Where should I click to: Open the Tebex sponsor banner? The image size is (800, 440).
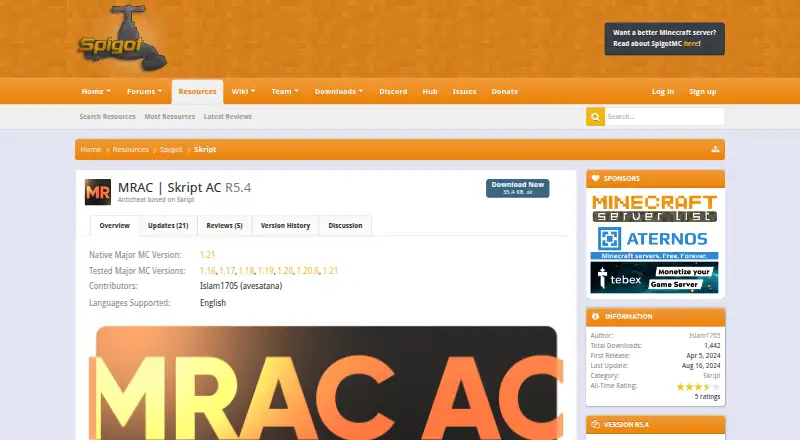coord(655,278)
